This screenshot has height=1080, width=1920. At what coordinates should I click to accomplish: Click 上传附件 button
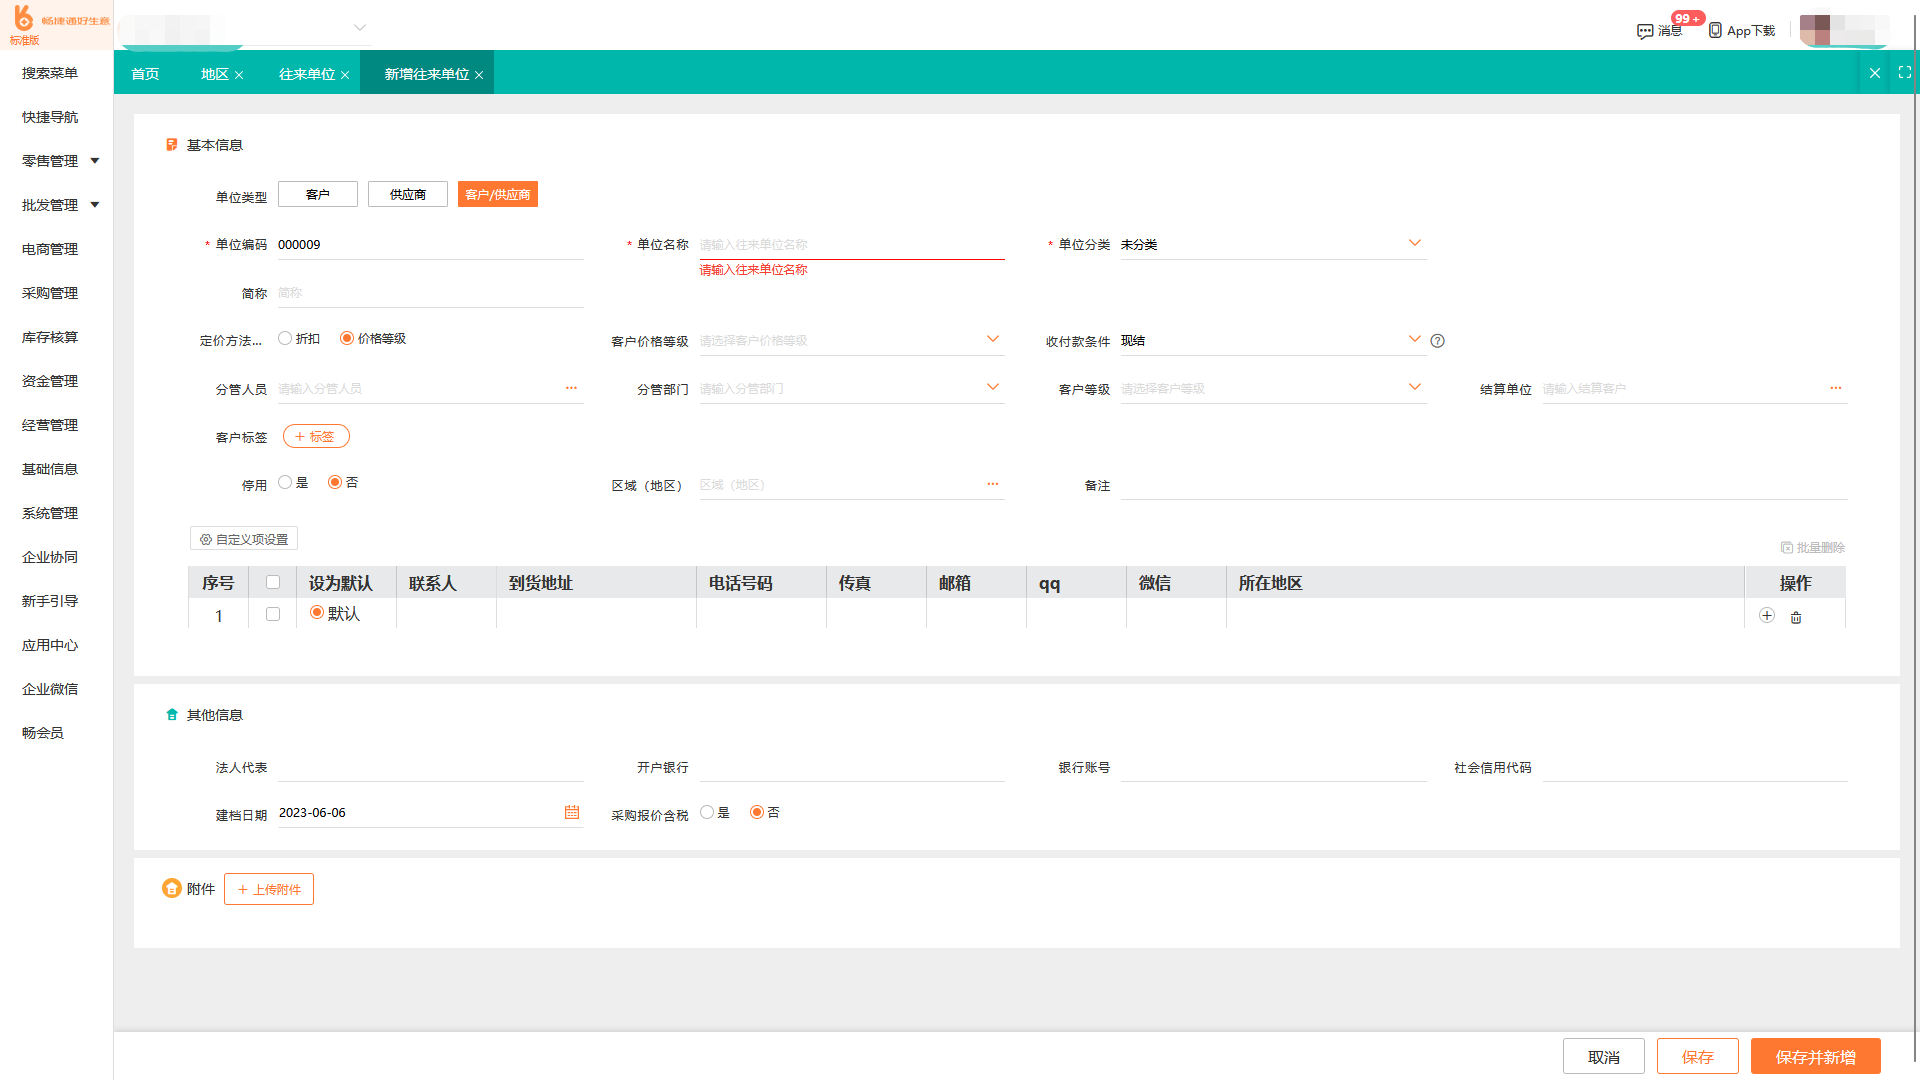269,889
